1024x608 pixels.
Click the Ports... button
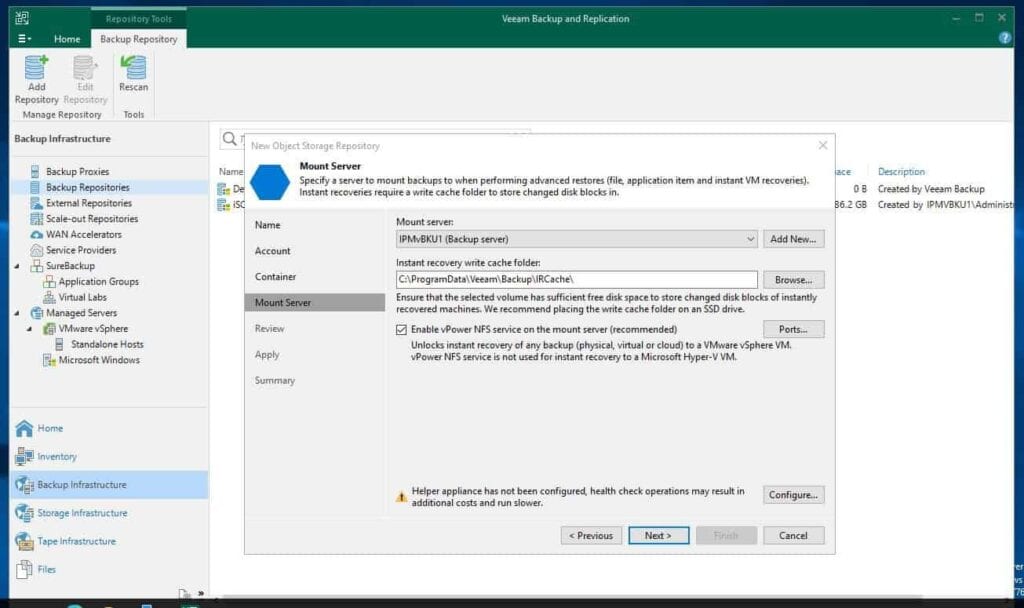pyautogui.click(x=793, y=329)
